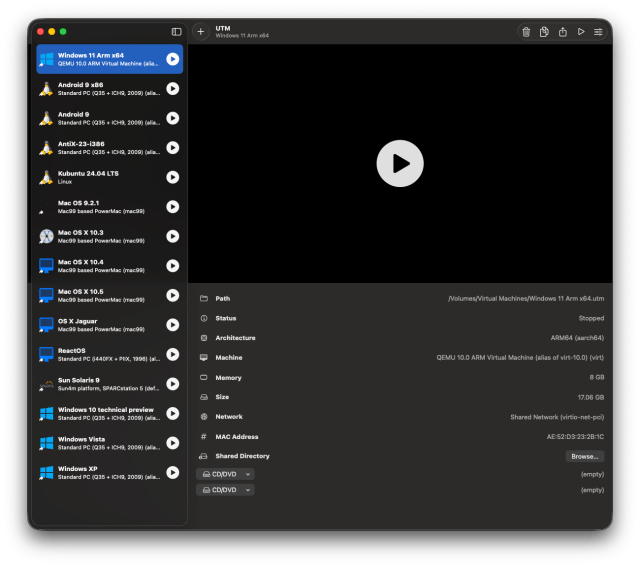Browse for a shared directory
The image size is (640, 566).
pyautogui.click(x=585, y=456)
